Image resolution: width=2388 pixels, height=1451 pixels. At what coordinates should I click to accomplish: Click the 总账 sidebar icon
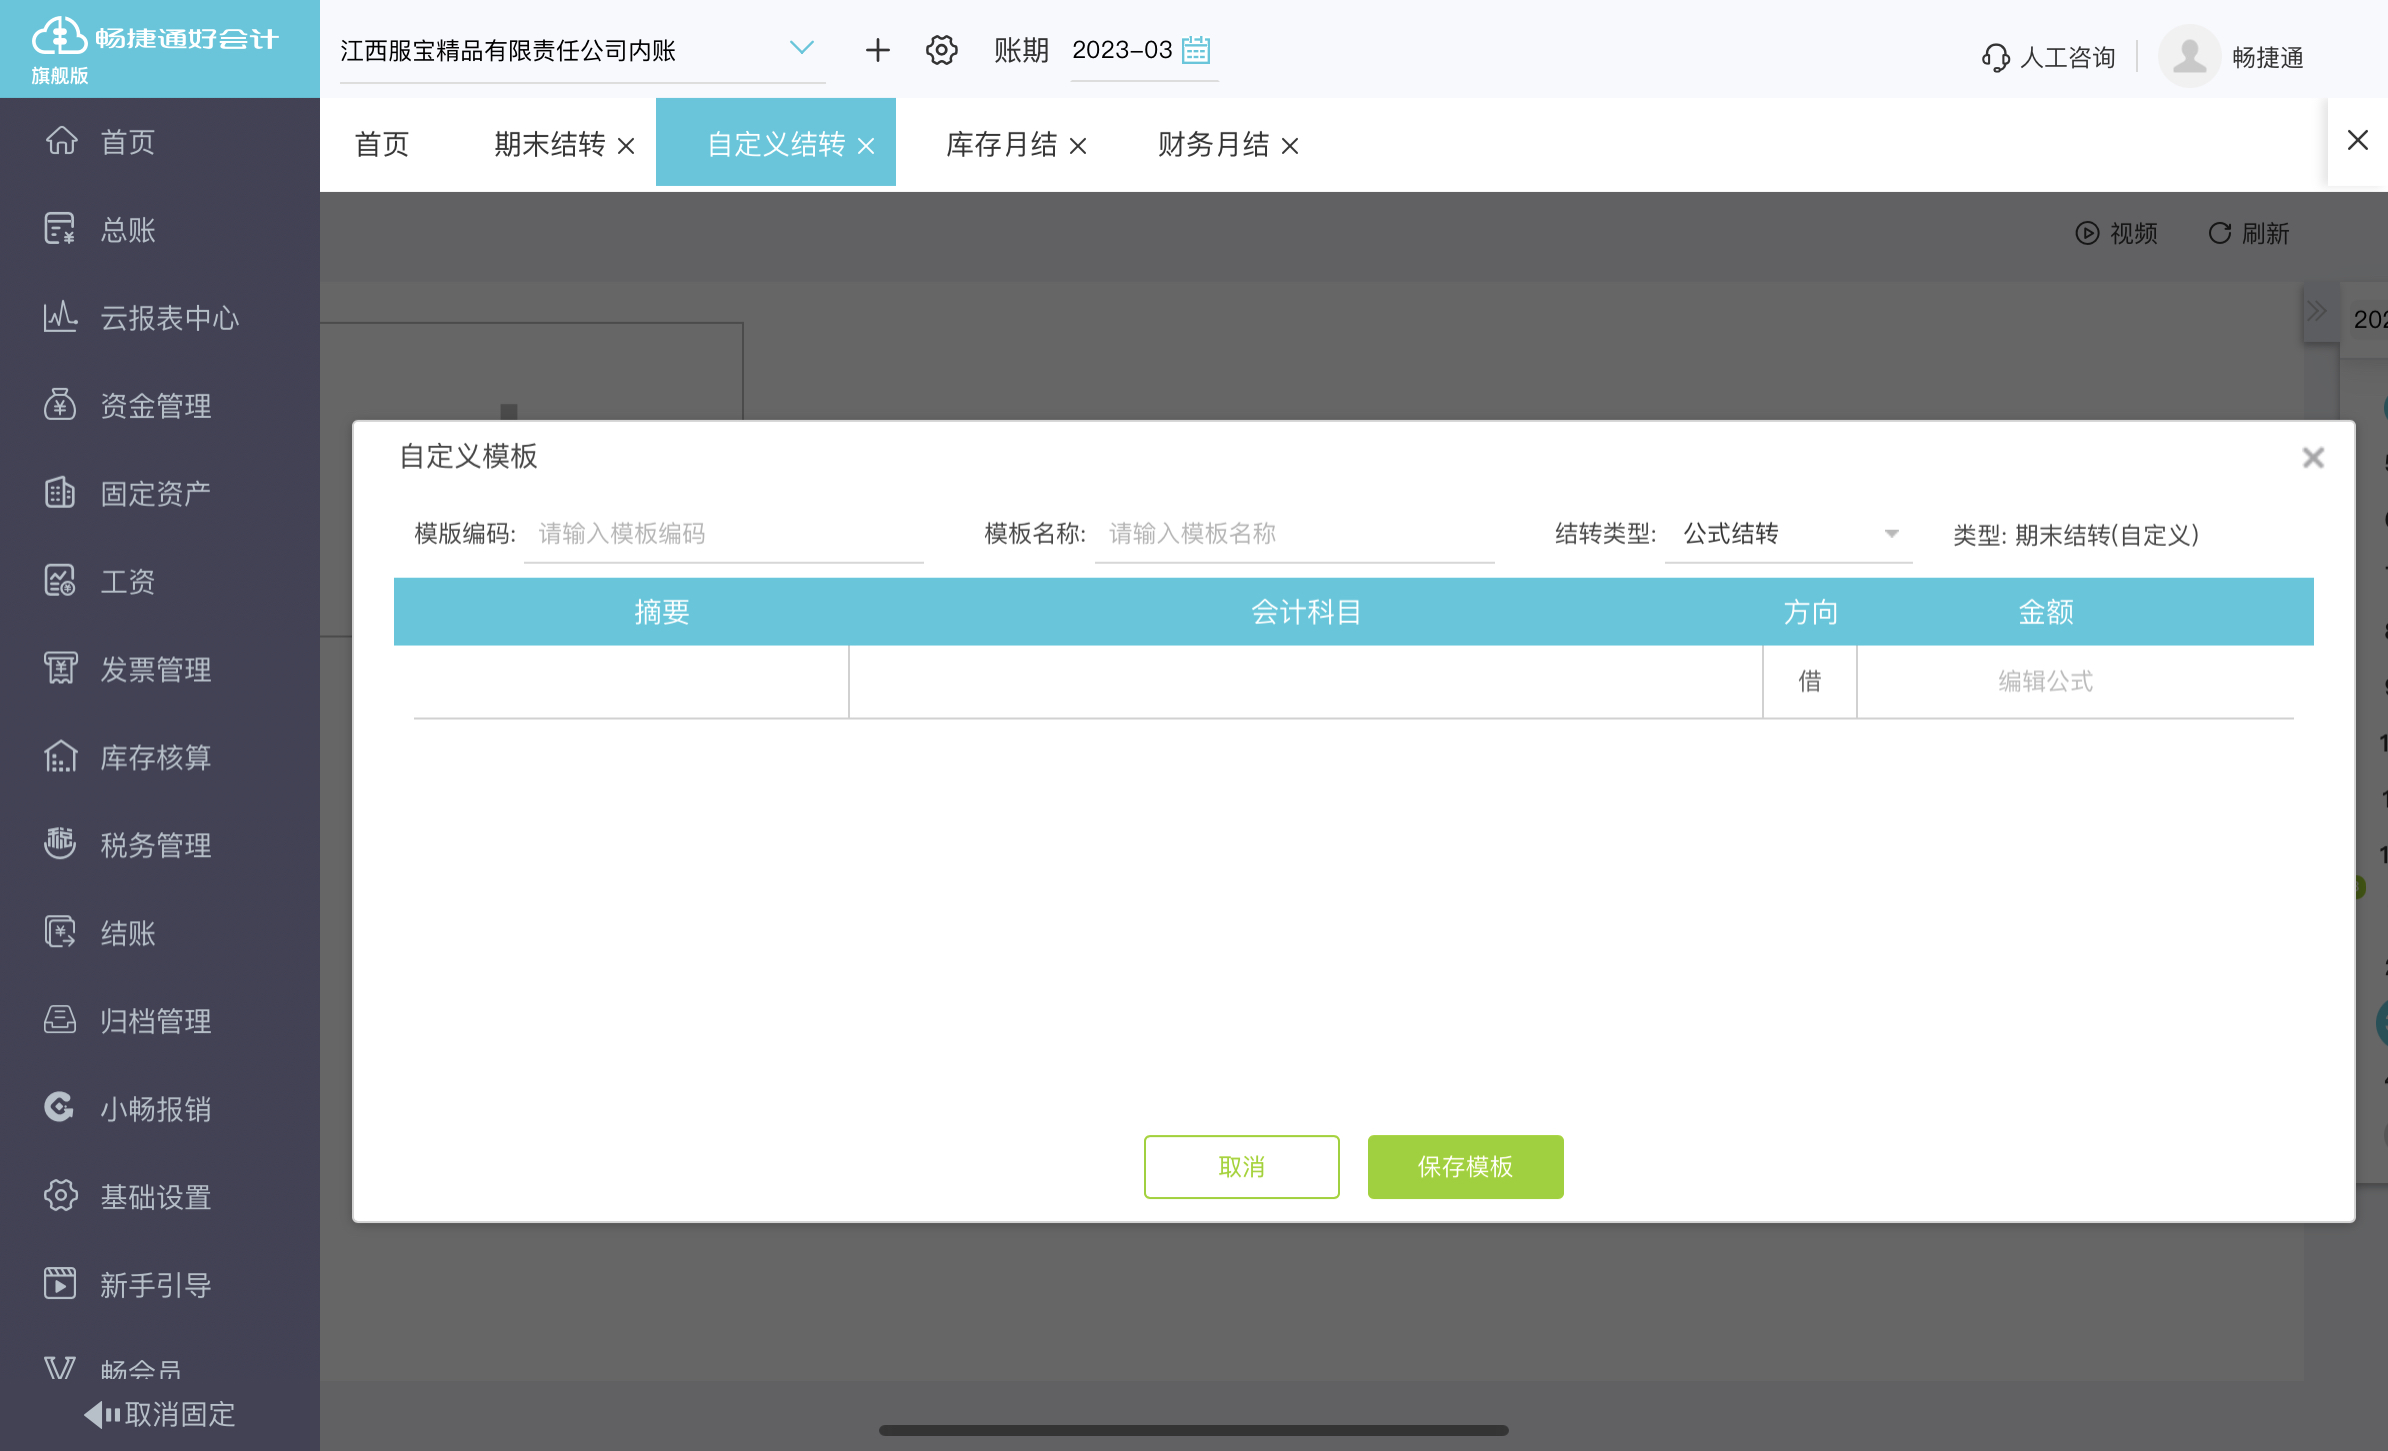(61, 228)
